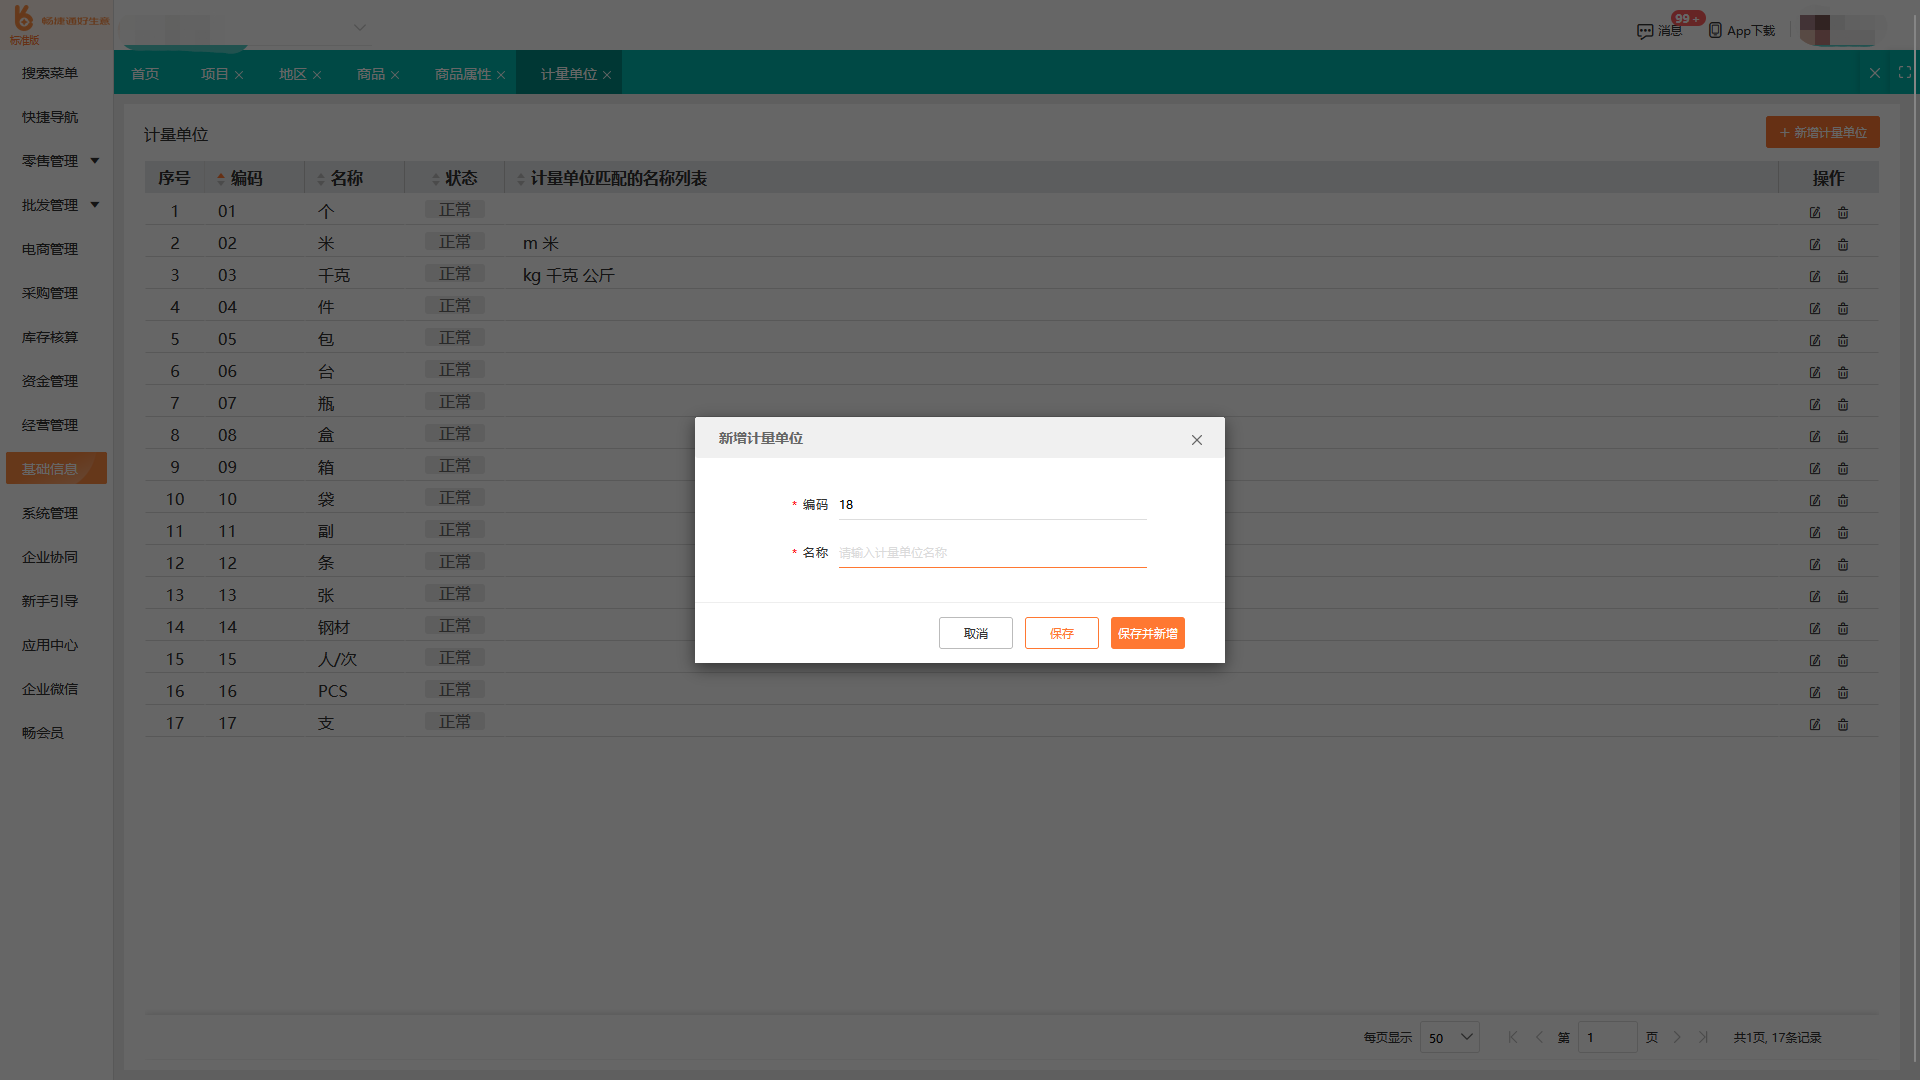Click 保存并新增 button in dialog

pyautogui.click(x=1147, y=633)
